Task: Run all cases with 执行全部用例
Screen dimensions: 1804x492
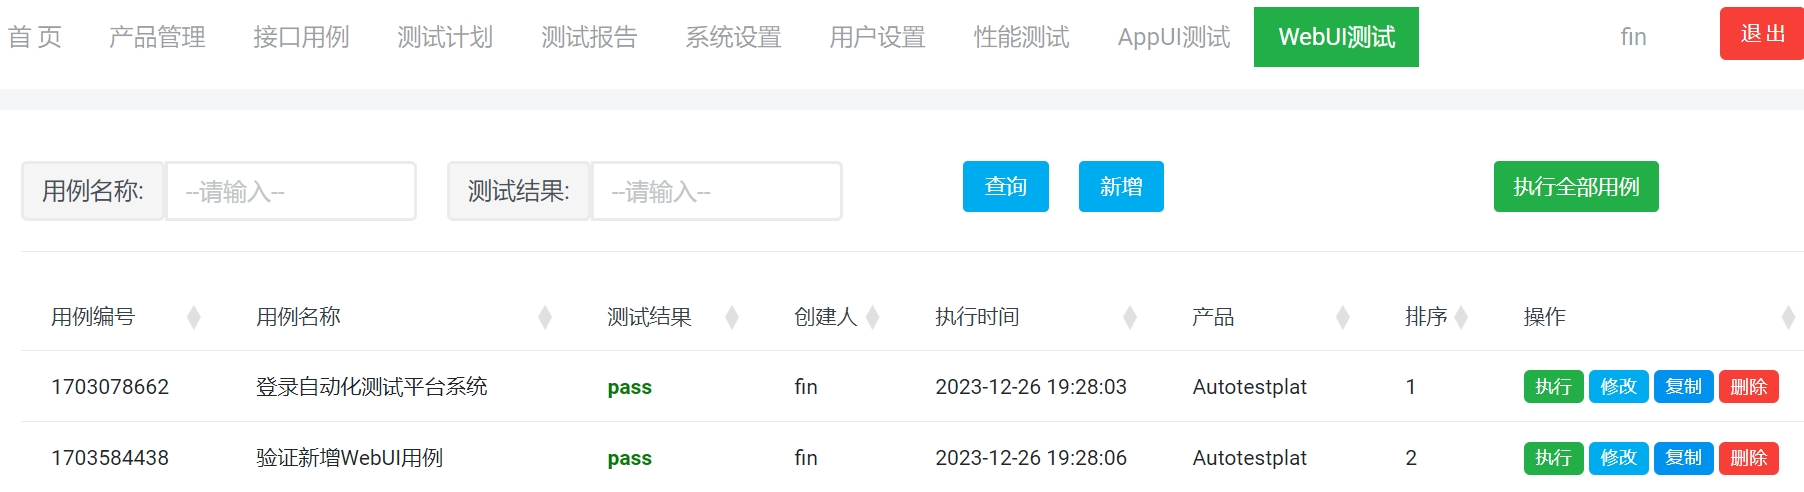Action: pos(1575,187)
